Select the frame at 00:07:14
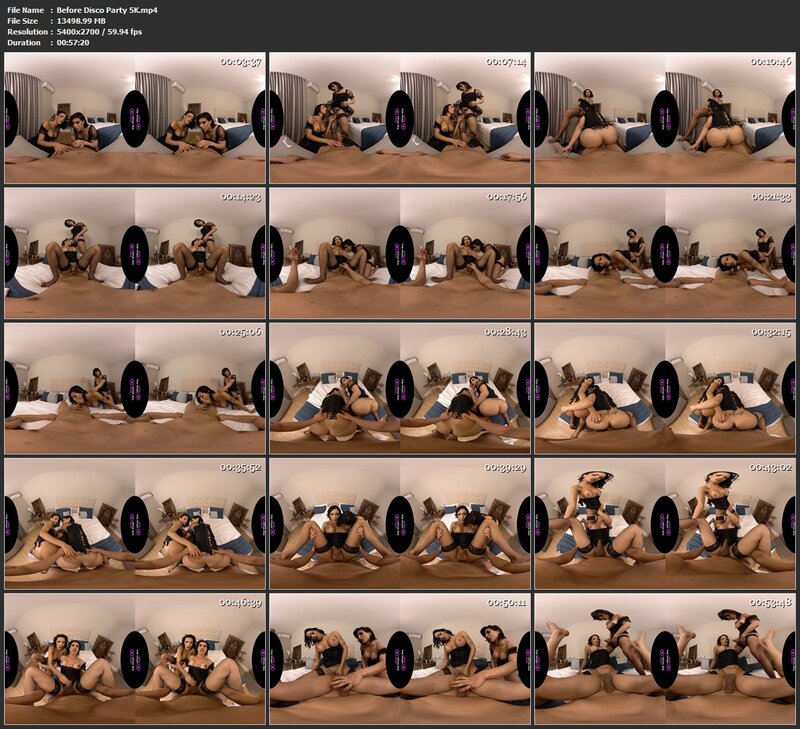The image size is (800, 729). 400,118
